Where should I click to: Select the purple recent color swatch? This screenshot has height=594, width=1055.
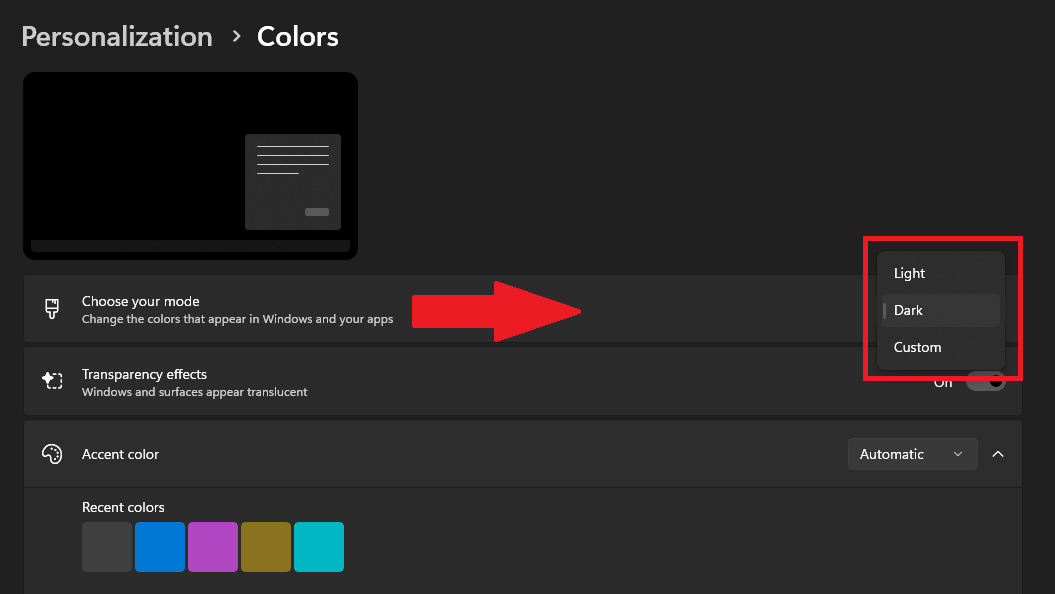(213, 547)
